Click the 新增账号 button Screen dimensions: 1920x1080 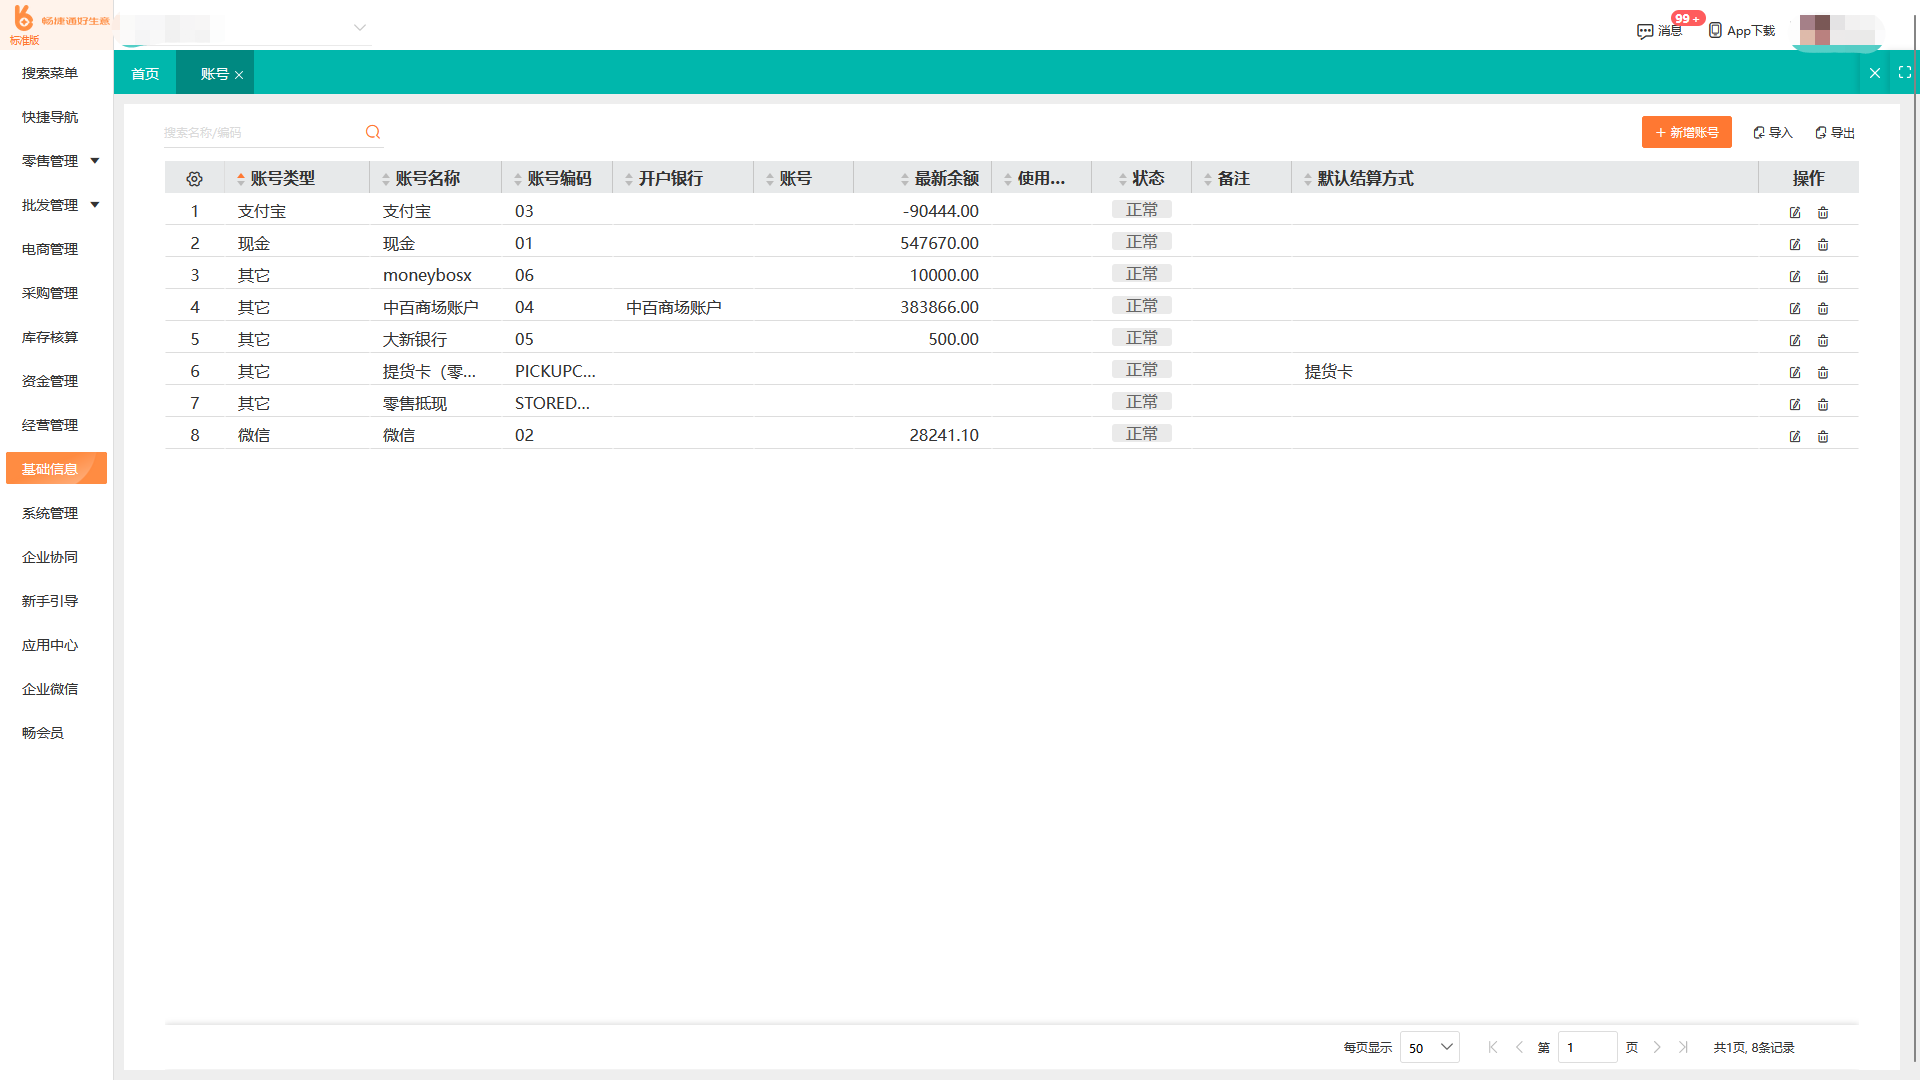click(x=1689, y=131)
